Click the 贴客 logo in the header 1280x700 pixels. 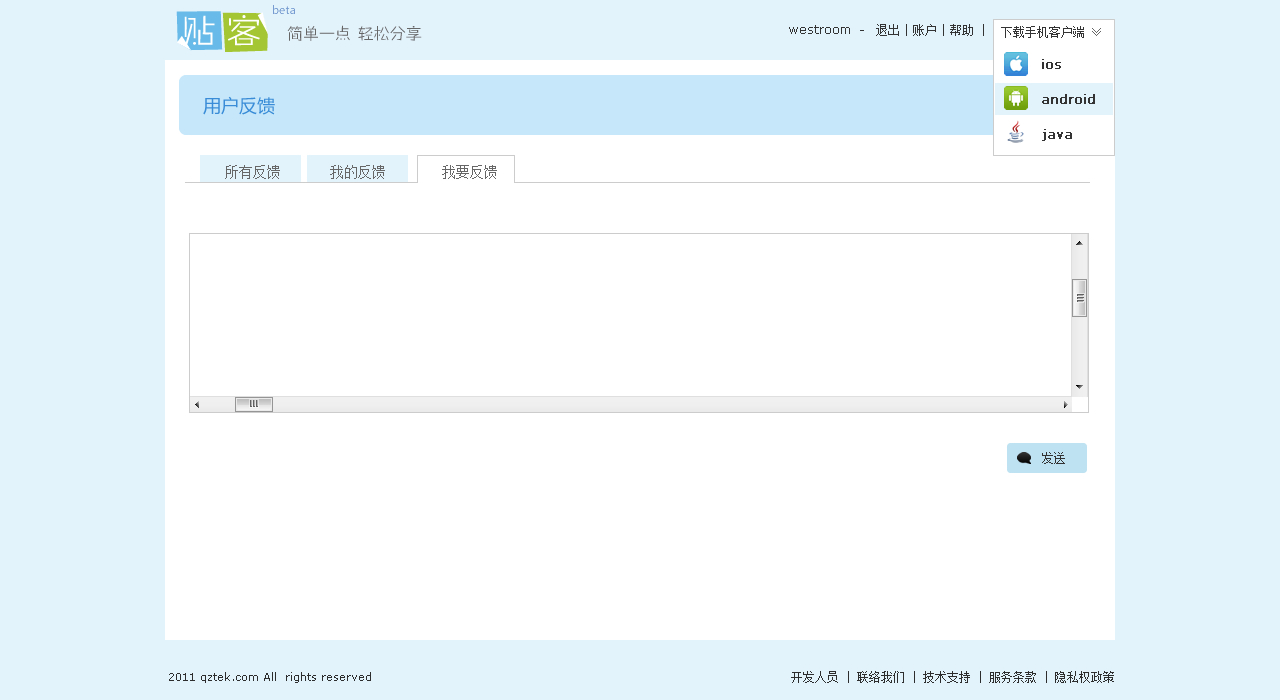221,30
